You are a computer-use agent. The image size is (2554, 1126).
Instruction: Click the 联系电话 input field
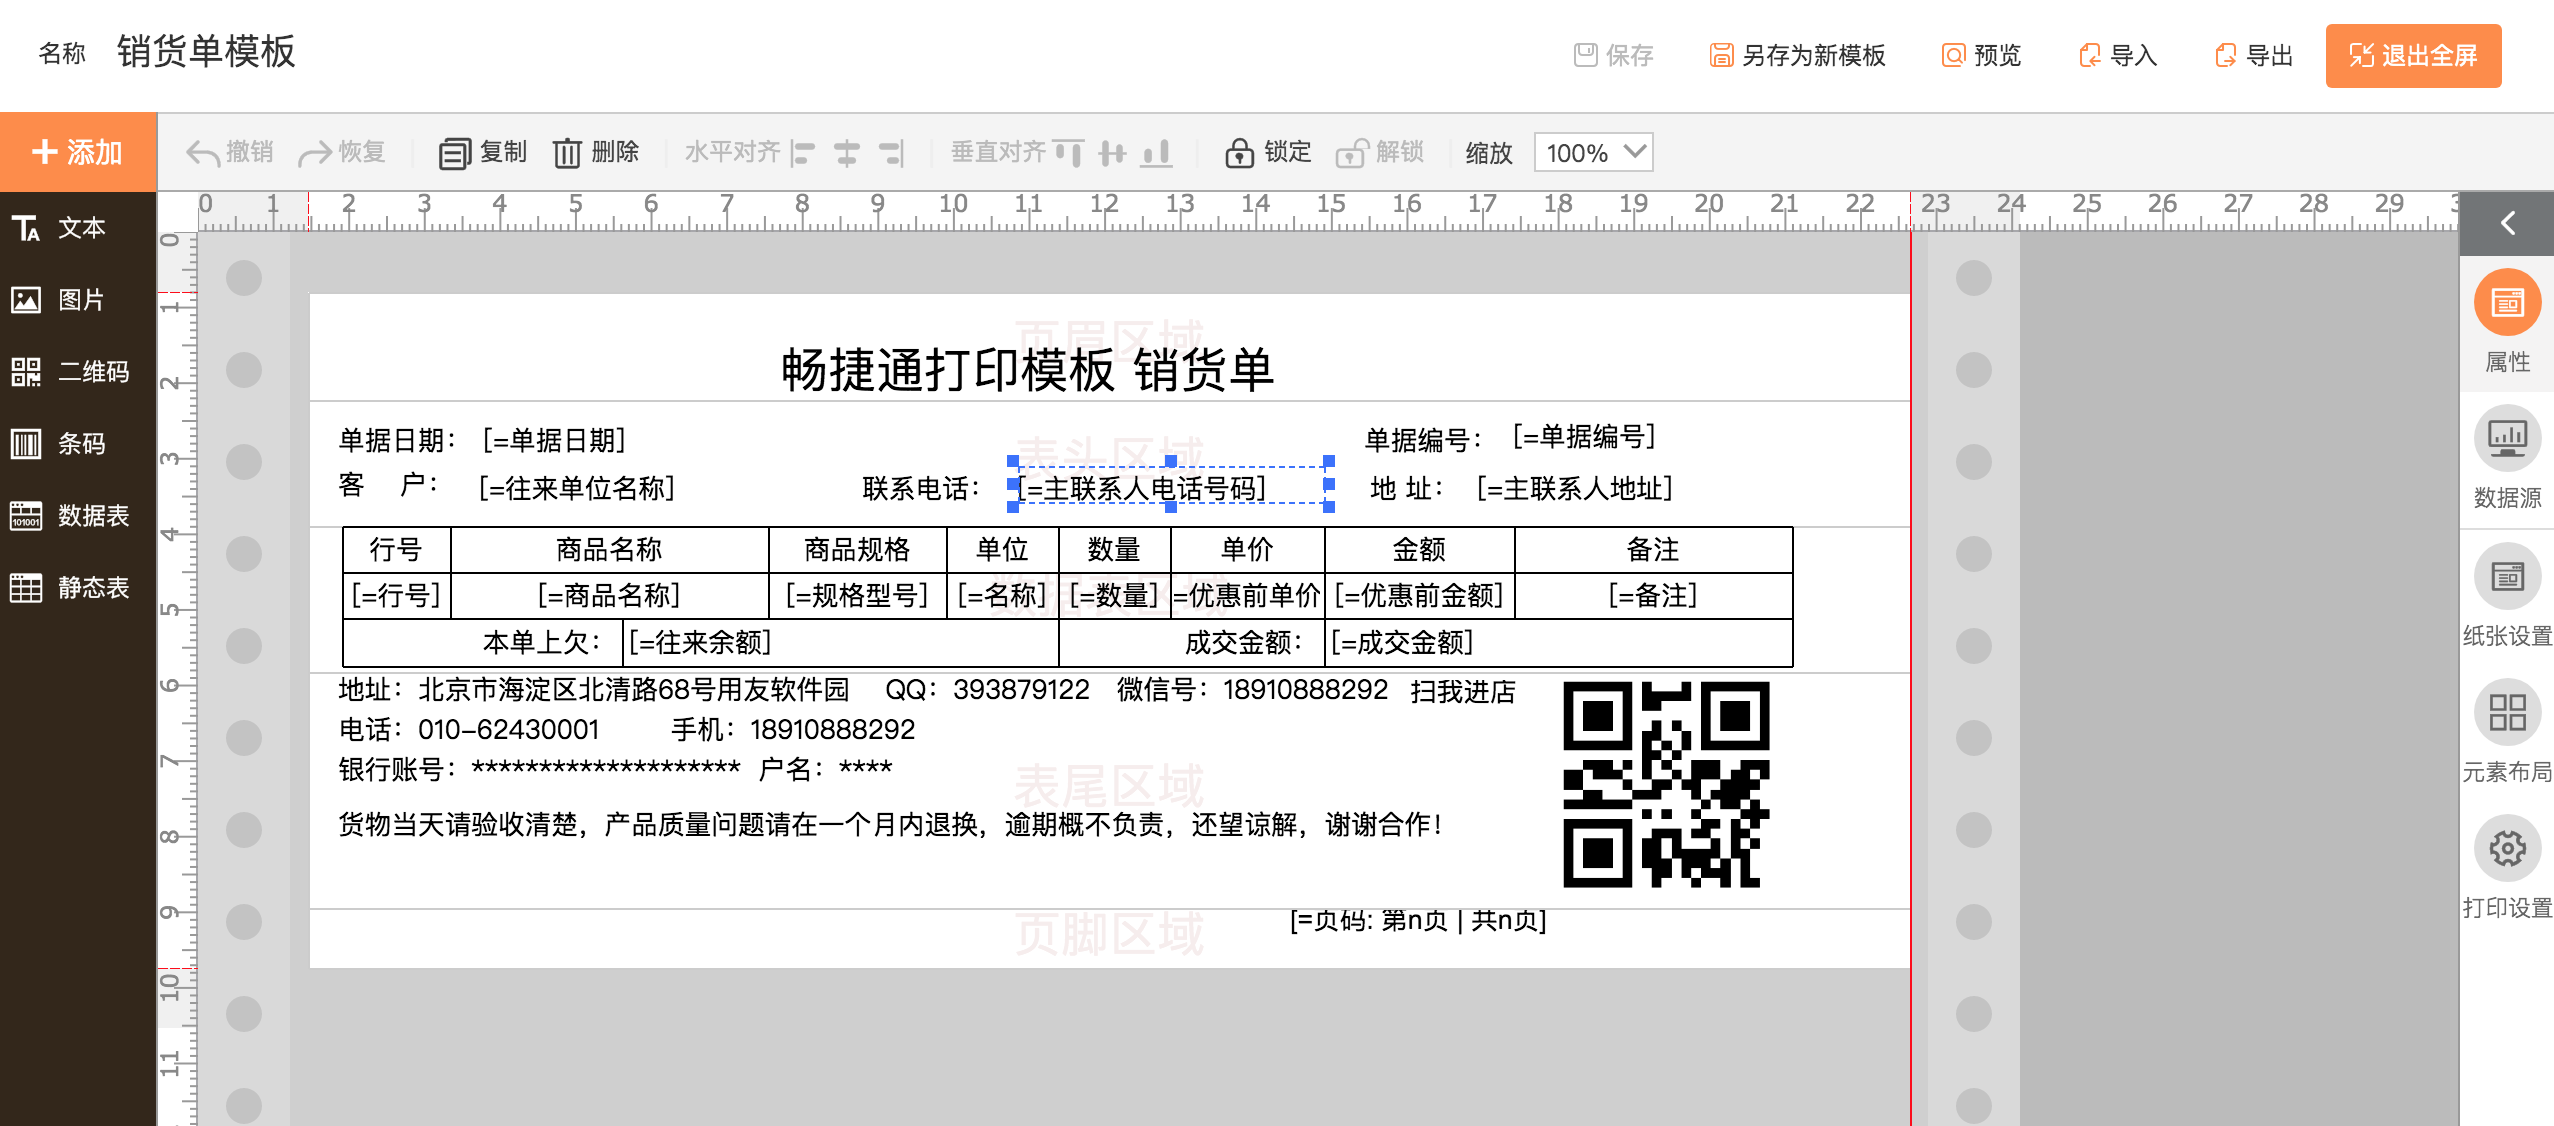pos(1165,489)
